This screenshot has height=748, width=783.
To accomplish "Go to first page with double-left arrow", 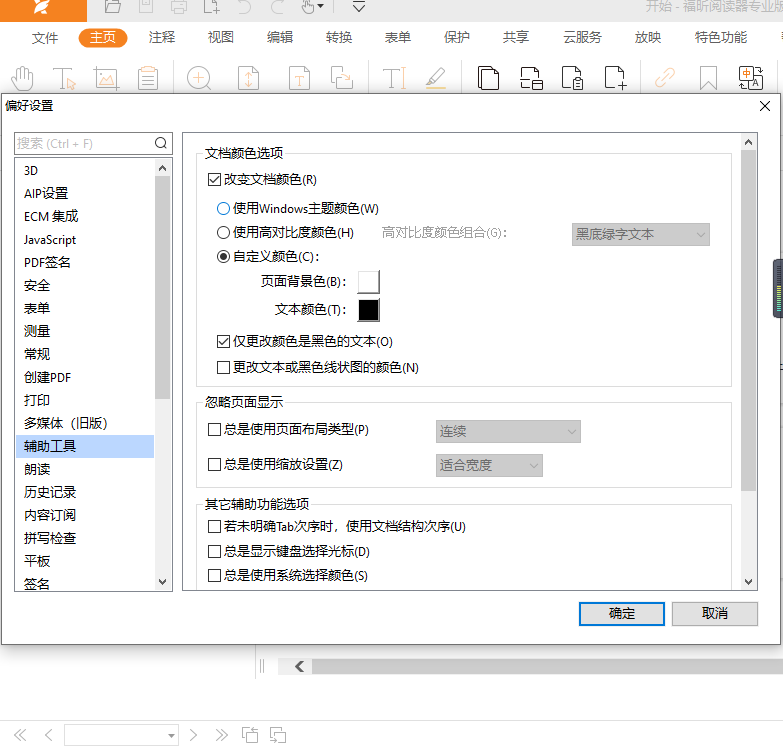I will [20, 735].
